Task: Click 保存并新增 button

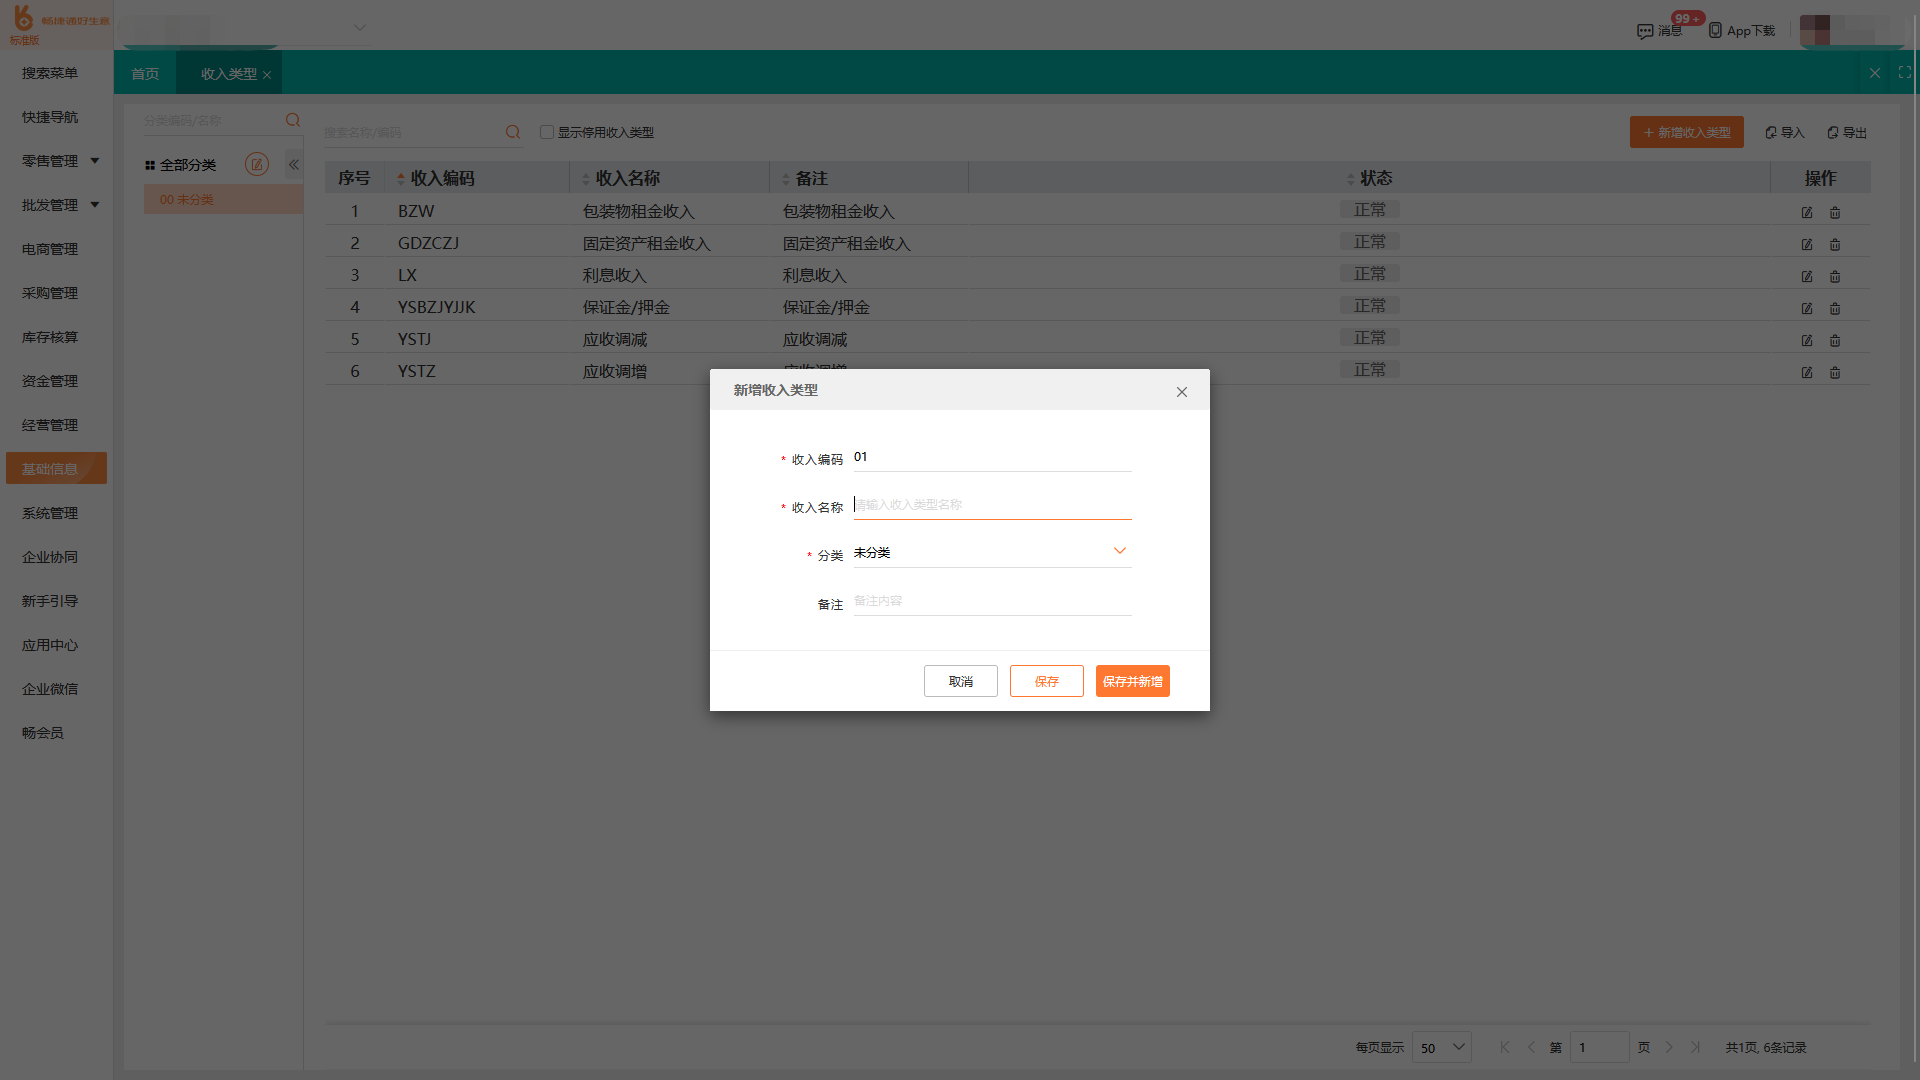Action: click(x=1130, y=680)
